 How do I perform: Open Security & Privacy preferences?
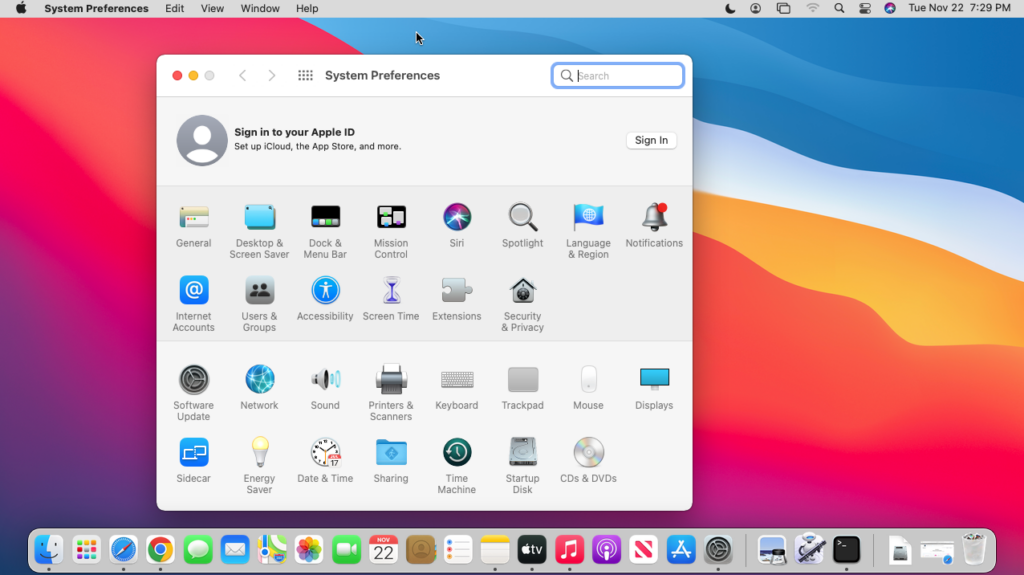coord(522,304)
